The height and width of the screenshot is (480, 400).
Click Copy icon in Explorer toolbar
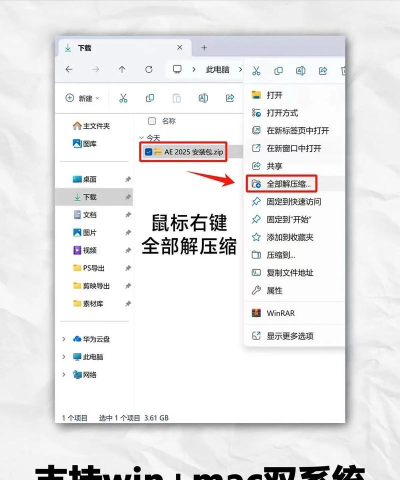[150, 98]
